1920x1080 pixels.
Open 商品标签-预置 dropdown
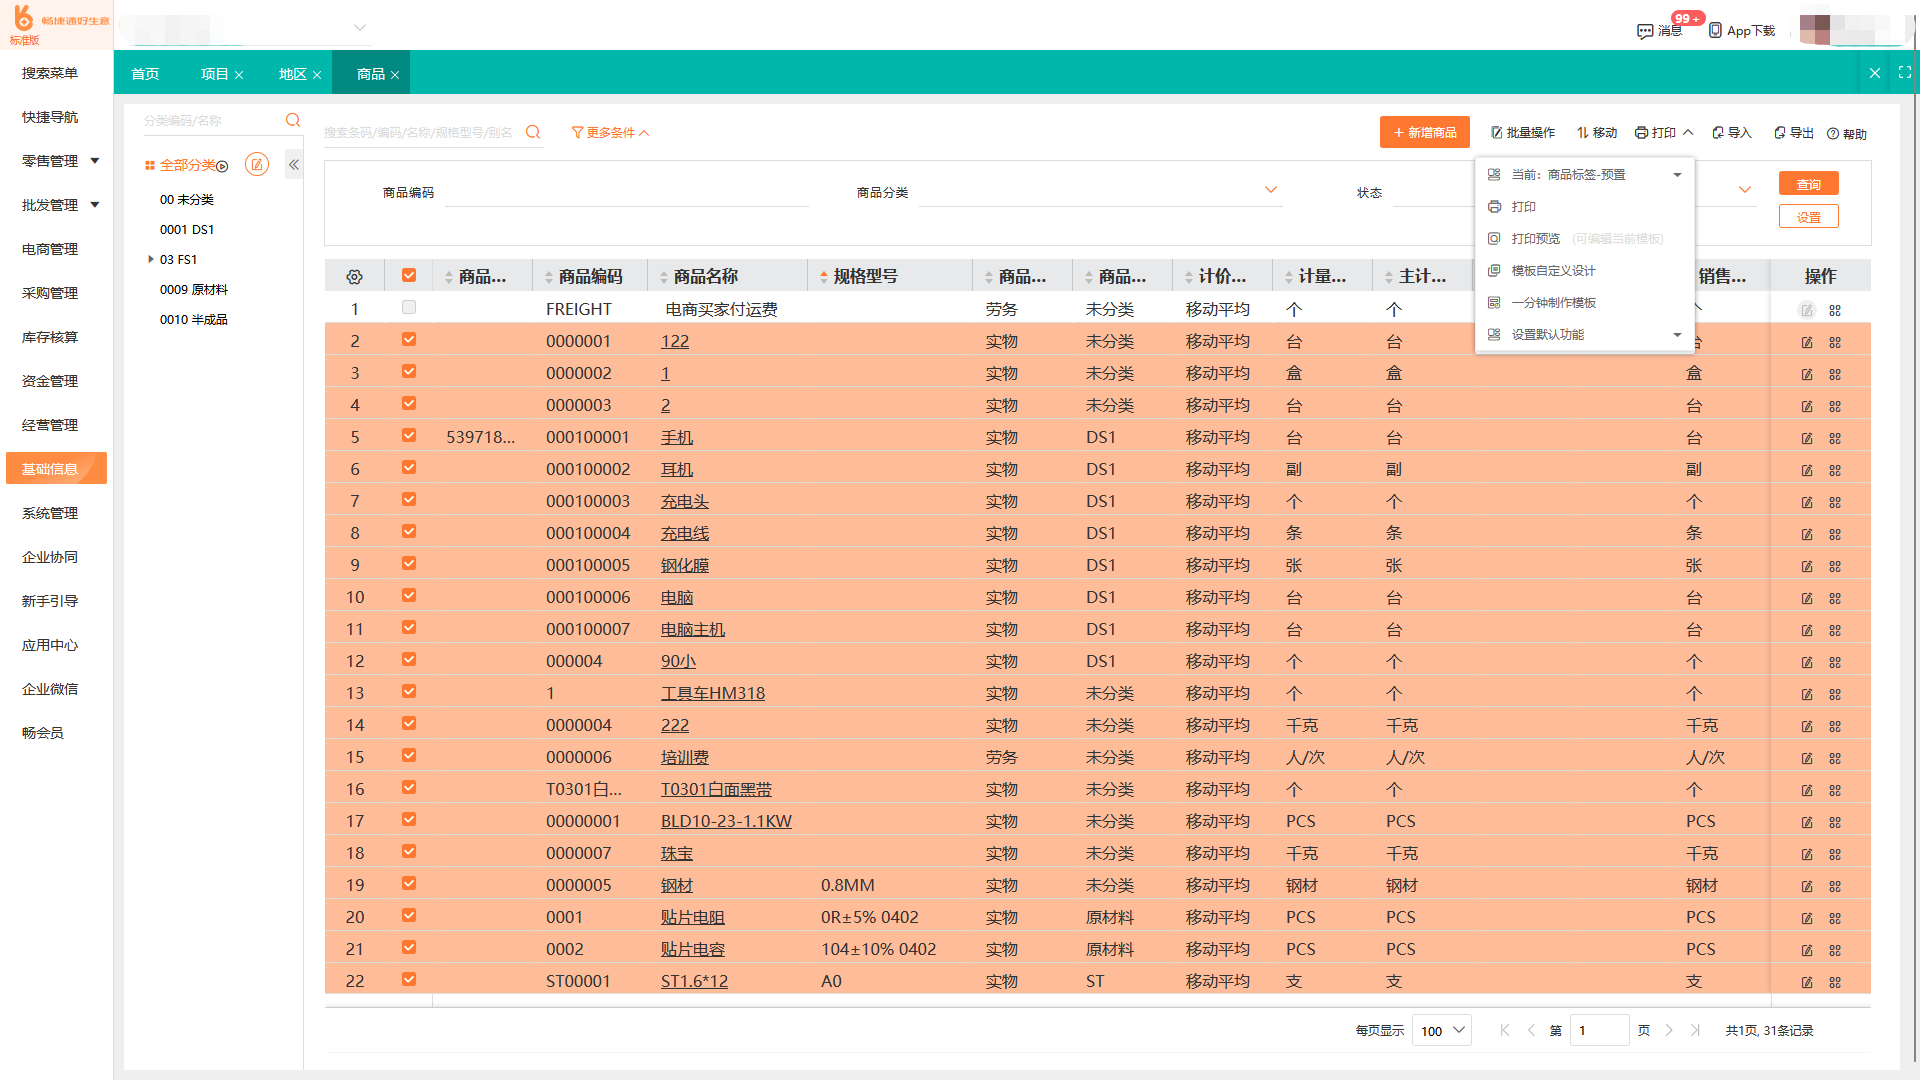pyautogui.click(x=1675, y=174)
